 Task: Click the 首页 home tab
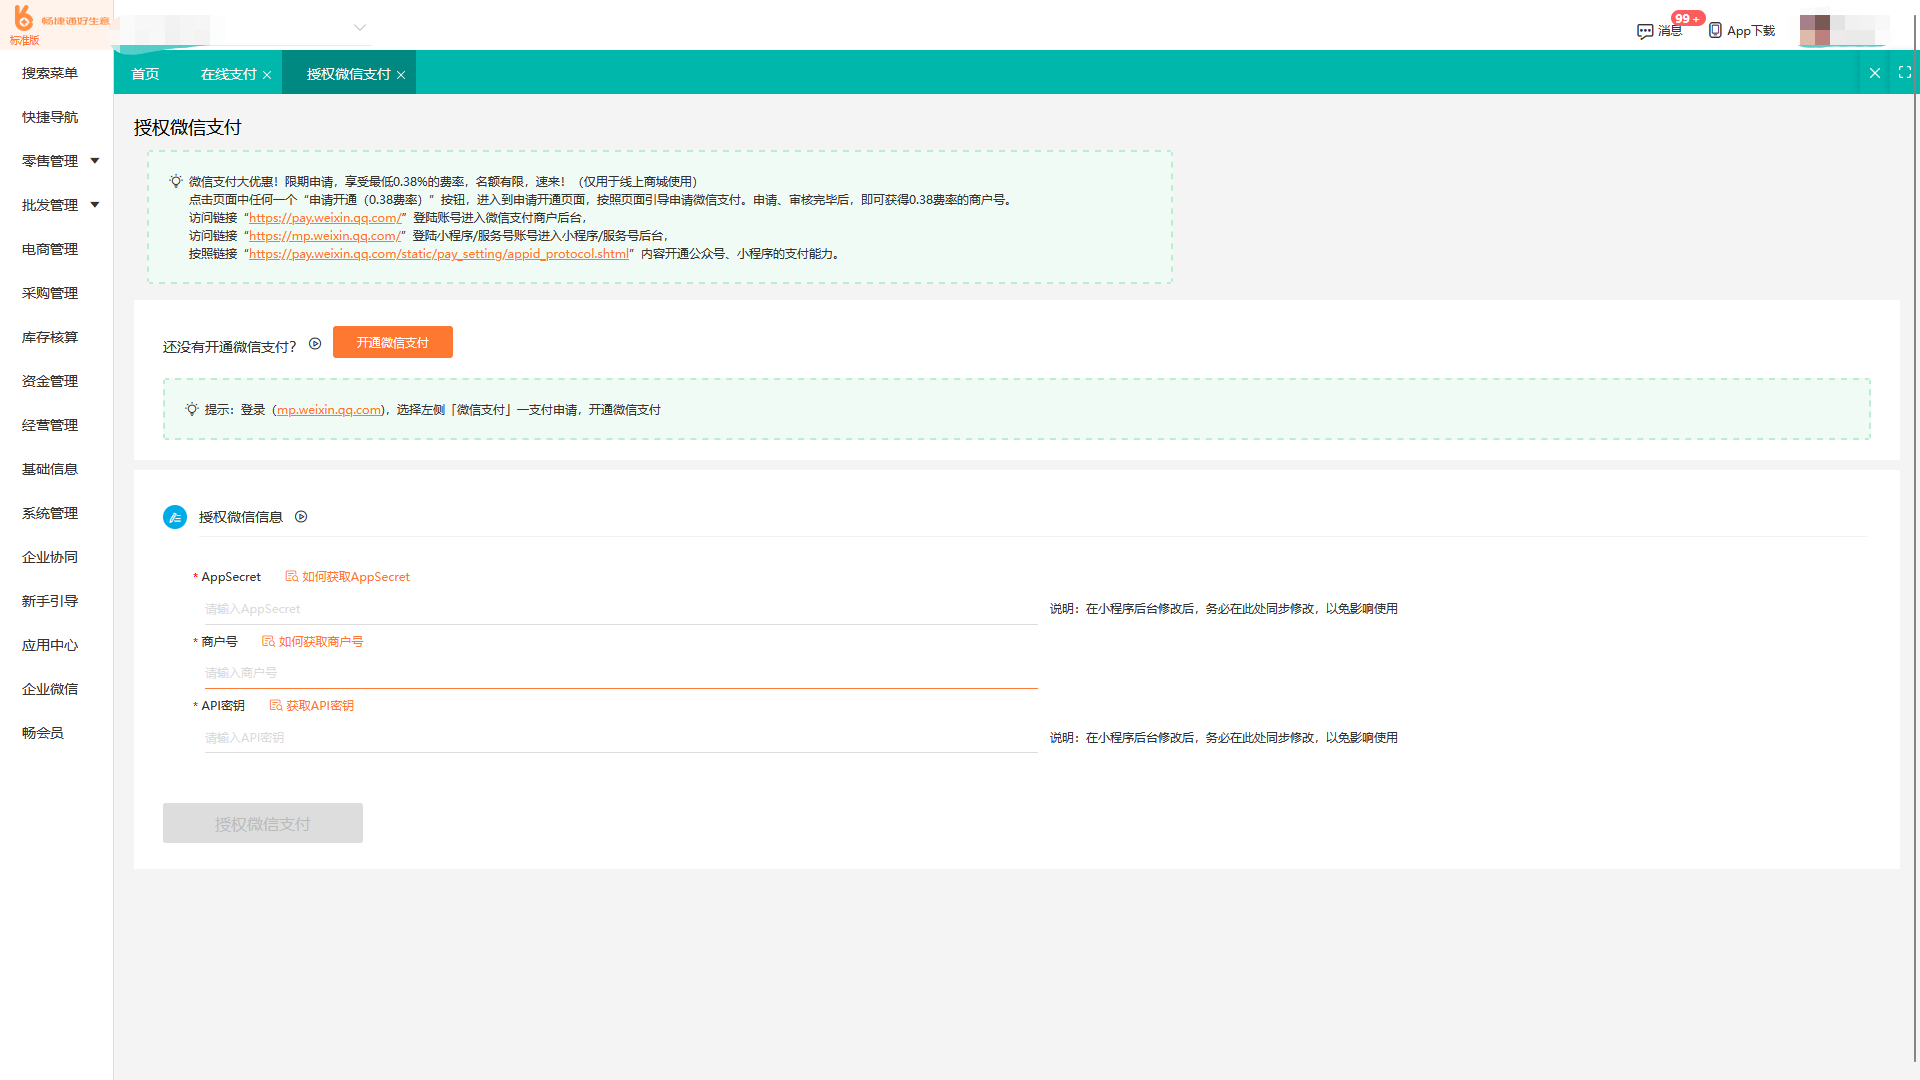145,74
